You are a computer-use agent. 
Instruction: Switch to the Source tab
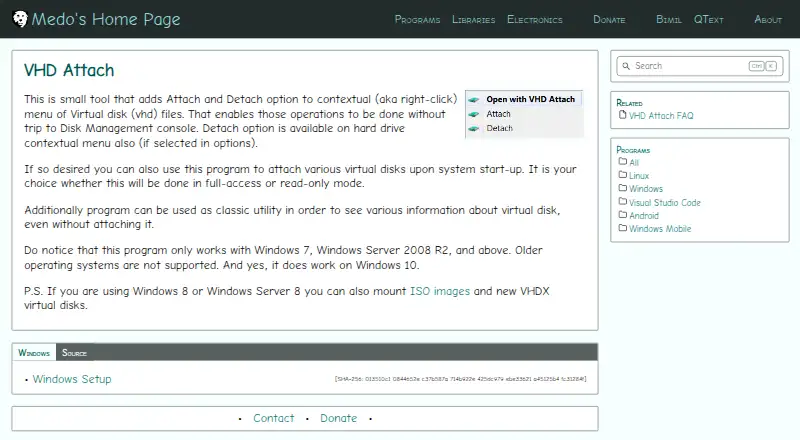pyautogui.click(x=74, y=353)
